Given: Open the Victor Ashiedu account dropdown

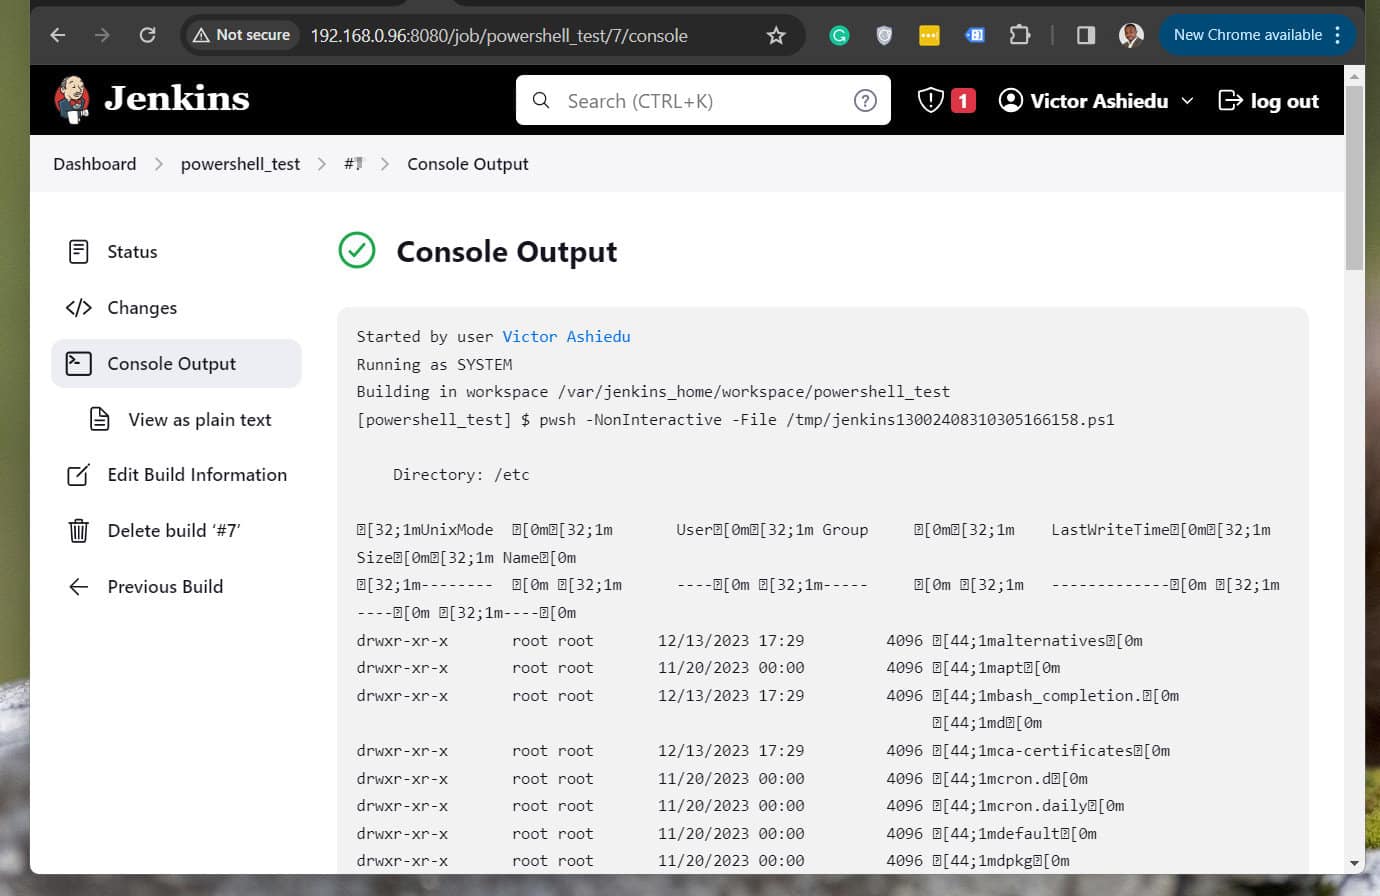Looking at the screenshot, I should tap(1095, 100).
